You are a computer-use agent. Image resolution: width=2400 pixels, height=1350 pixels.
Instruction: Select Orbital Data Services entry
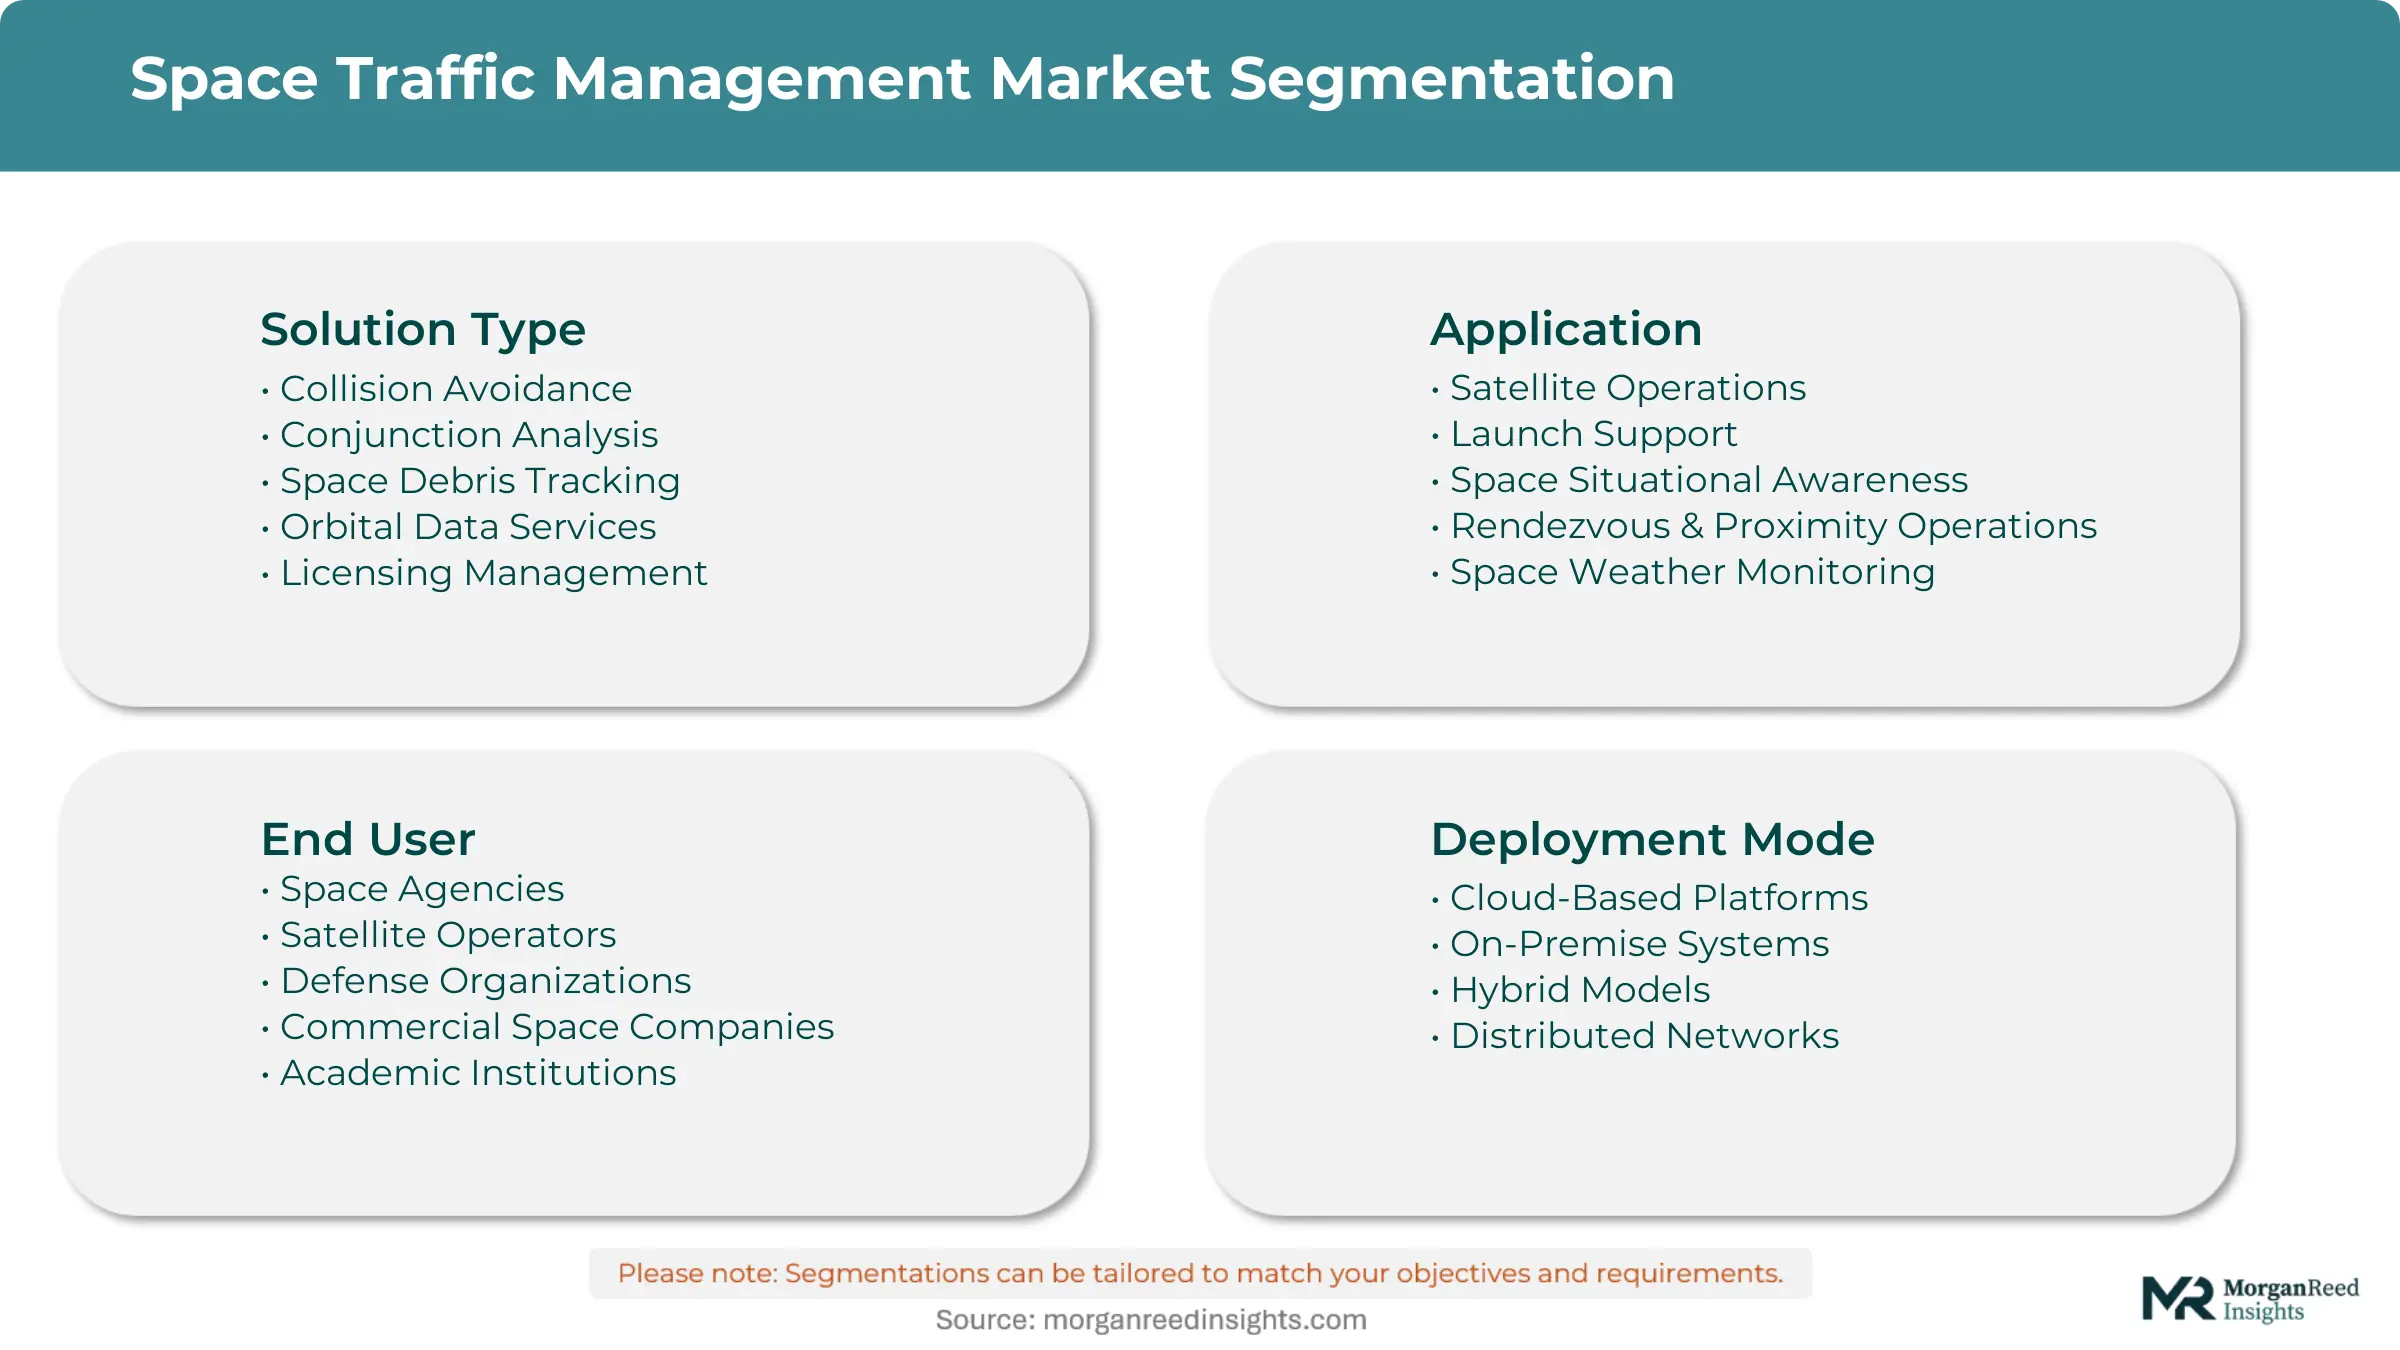467,527
